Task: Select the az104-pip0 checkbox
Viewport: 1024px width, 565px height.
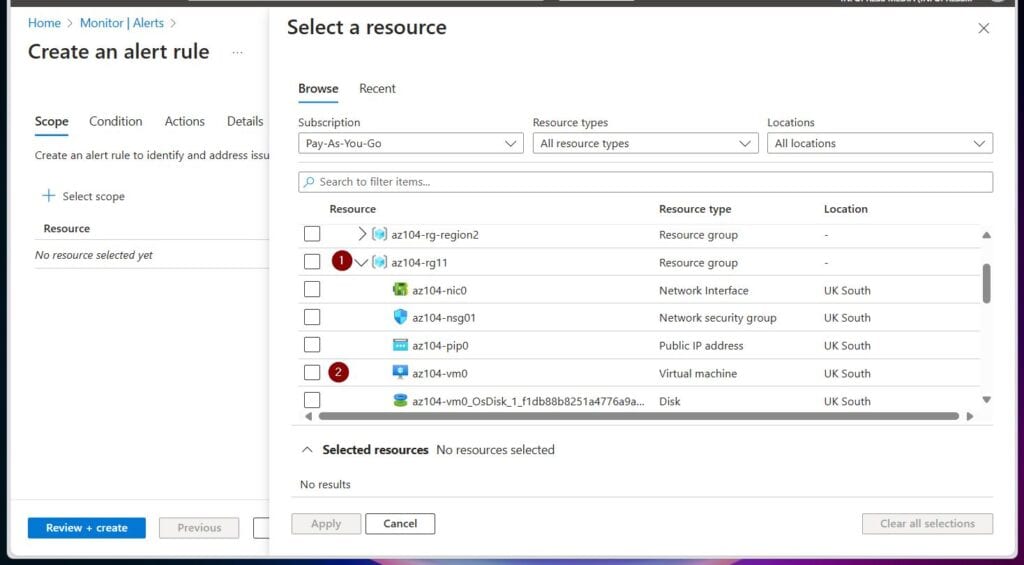Action: 312,345
